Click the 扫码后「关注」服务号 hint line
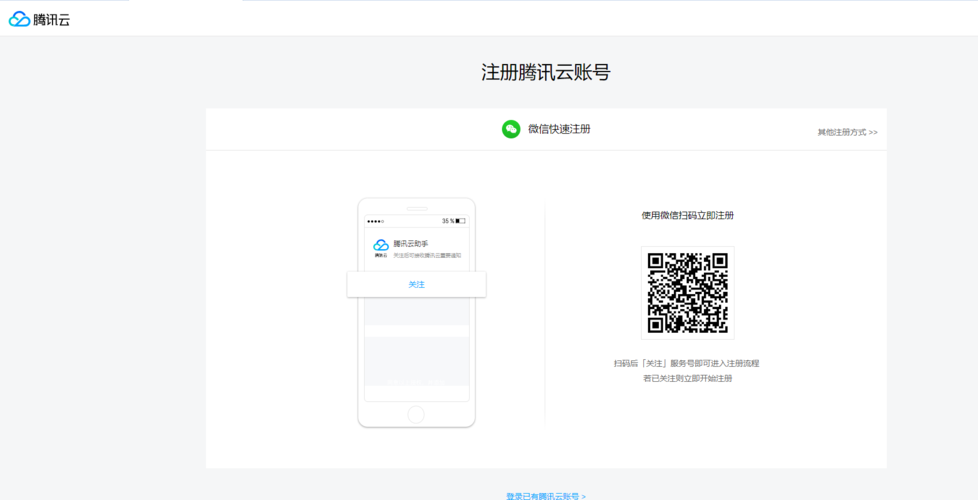 [686, 363]
